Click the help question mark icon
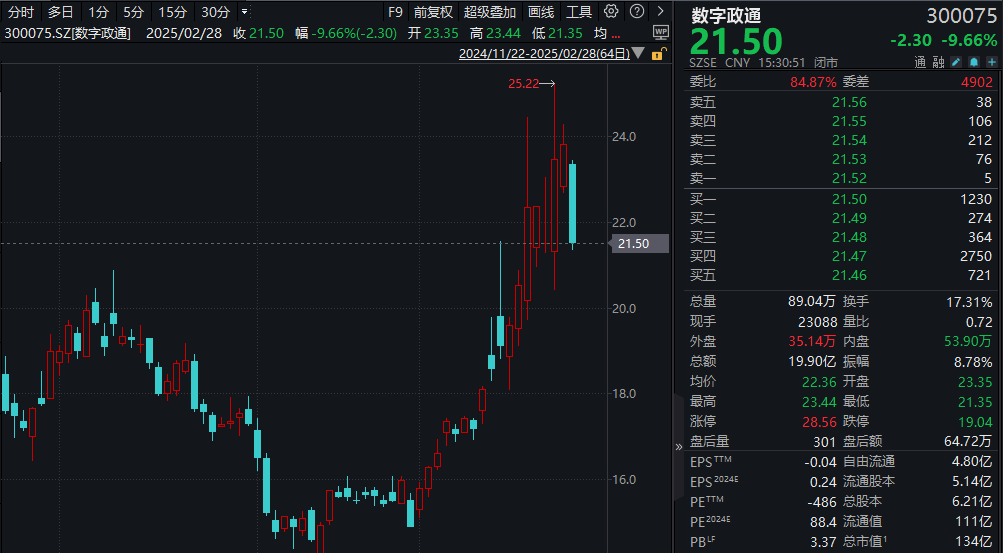 pos(637,12)
